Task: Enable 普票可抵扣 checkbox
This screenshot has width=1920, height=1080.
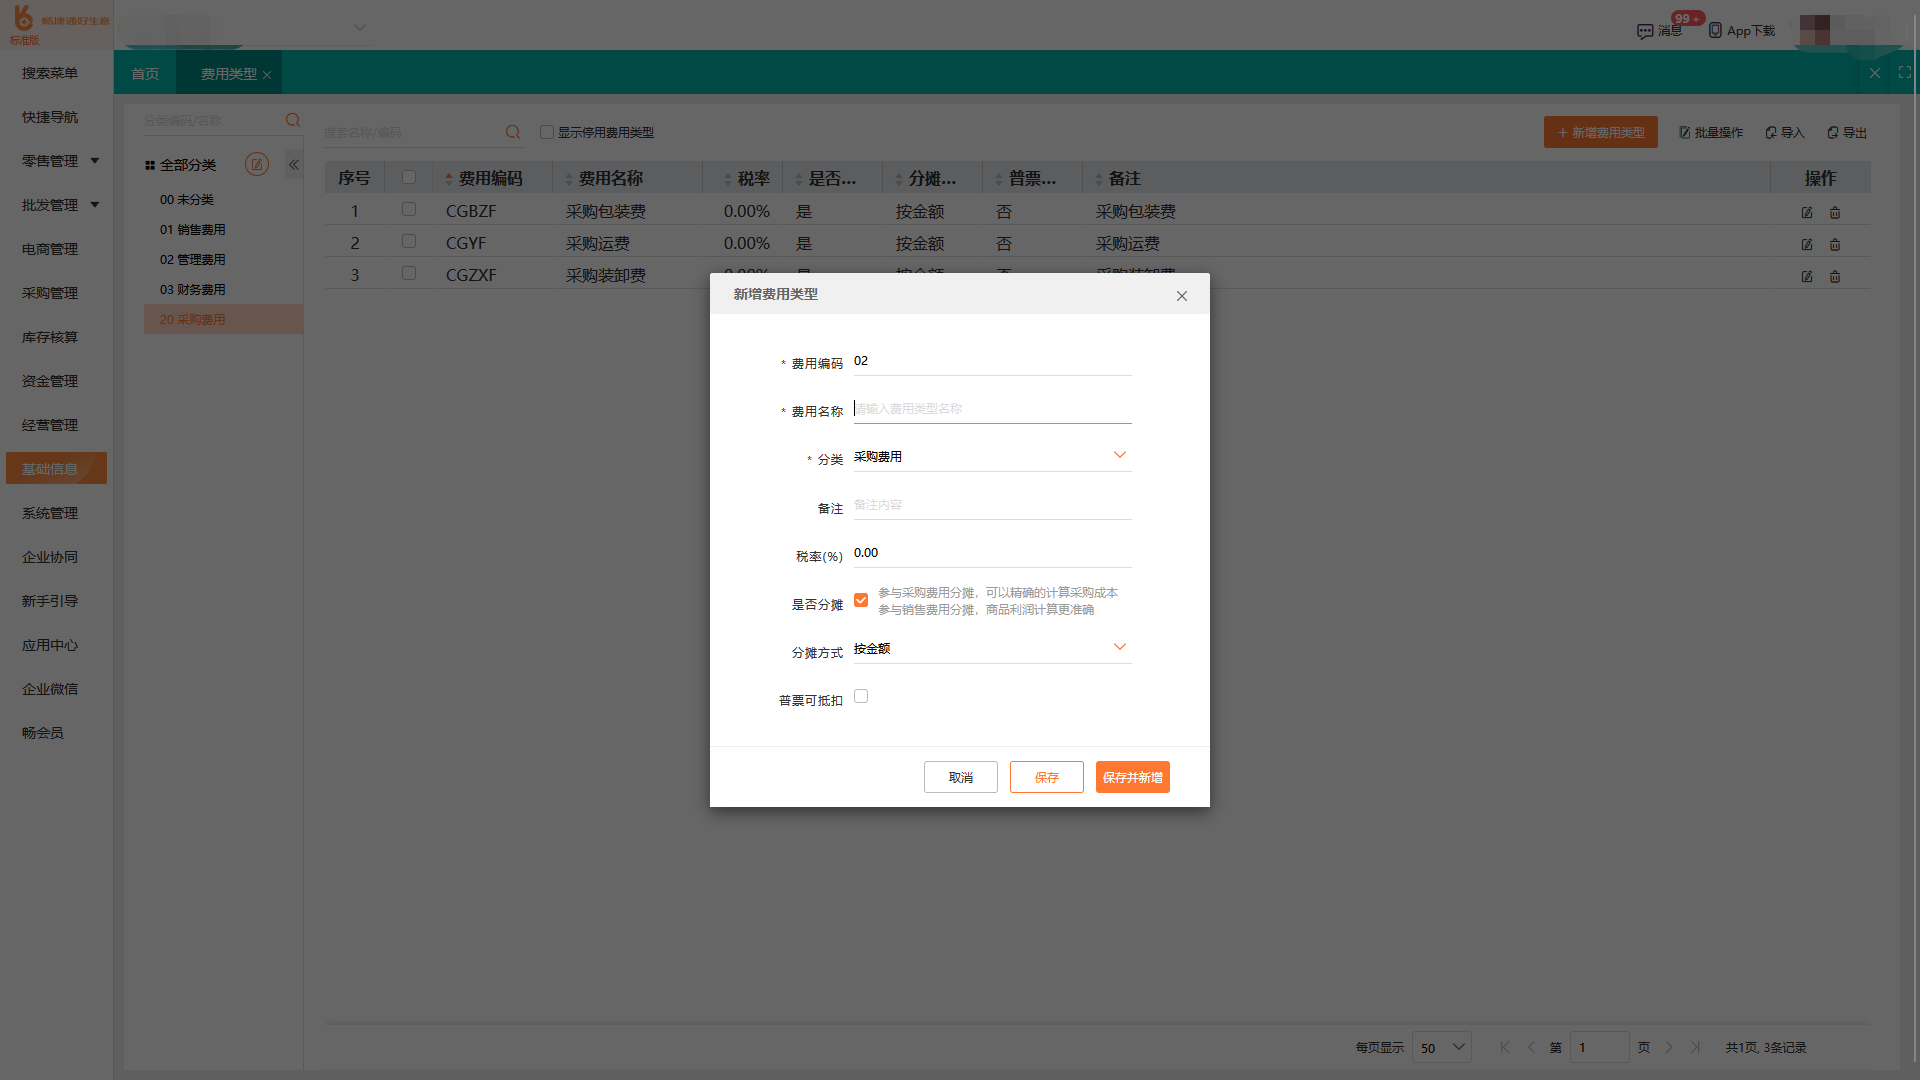Action: coord(861,695)
